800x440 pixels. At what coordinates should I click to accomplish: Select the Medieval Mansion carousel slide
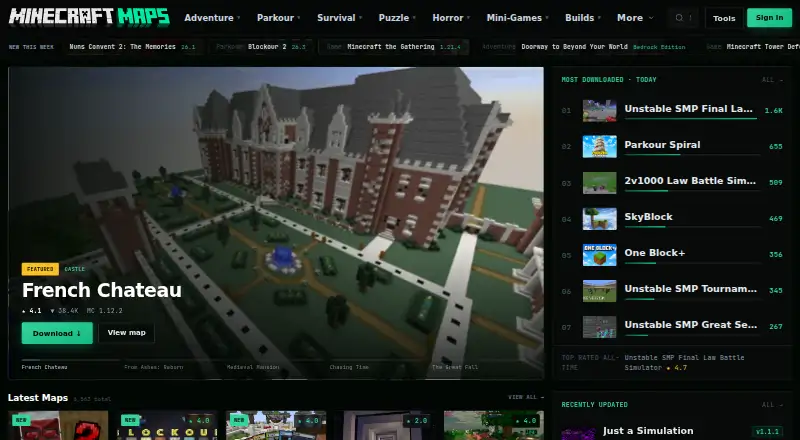(x=276, y=364)
